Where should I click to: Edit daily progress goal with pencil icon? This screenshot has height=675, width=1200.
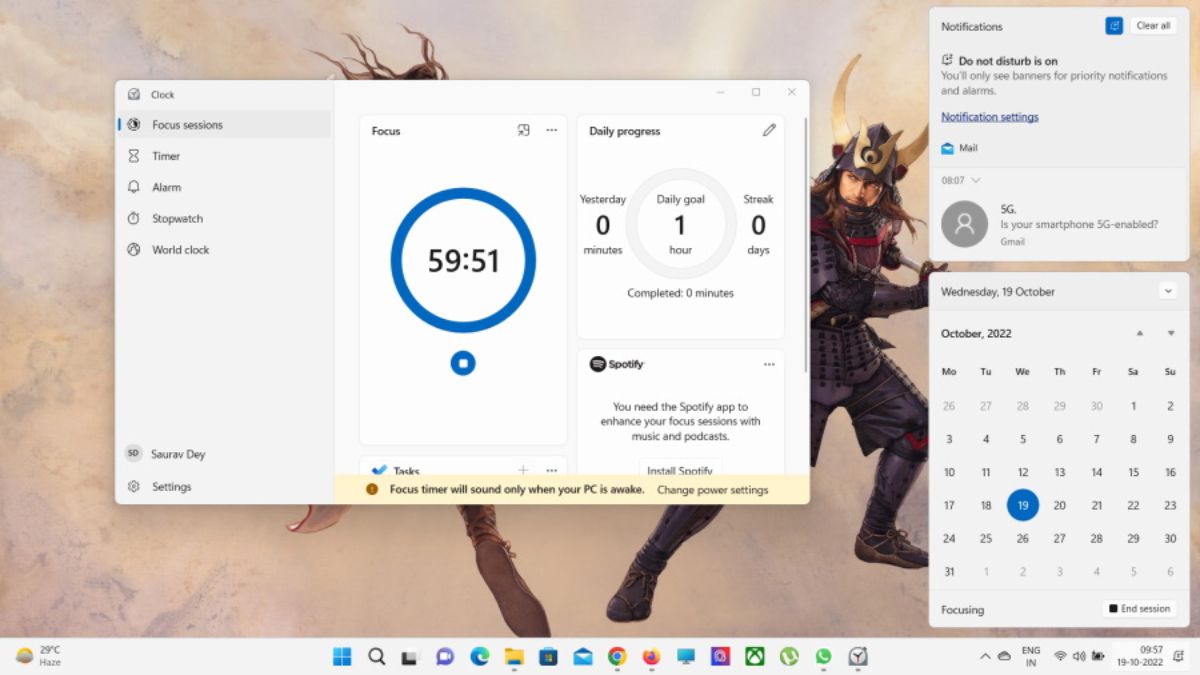768,130
